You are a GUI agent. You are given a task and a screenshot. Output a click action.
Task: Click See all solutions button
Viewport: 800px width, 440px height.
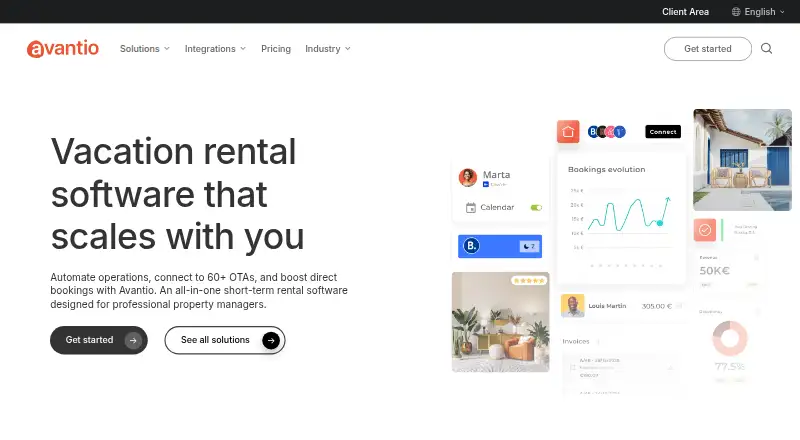224,340
